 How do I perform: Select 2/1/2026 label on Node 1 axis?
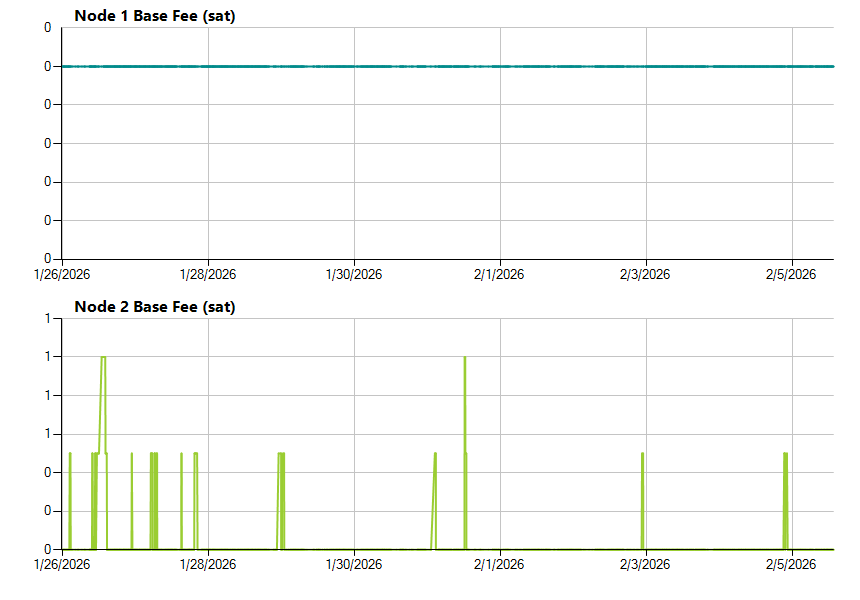click(499, 273)
